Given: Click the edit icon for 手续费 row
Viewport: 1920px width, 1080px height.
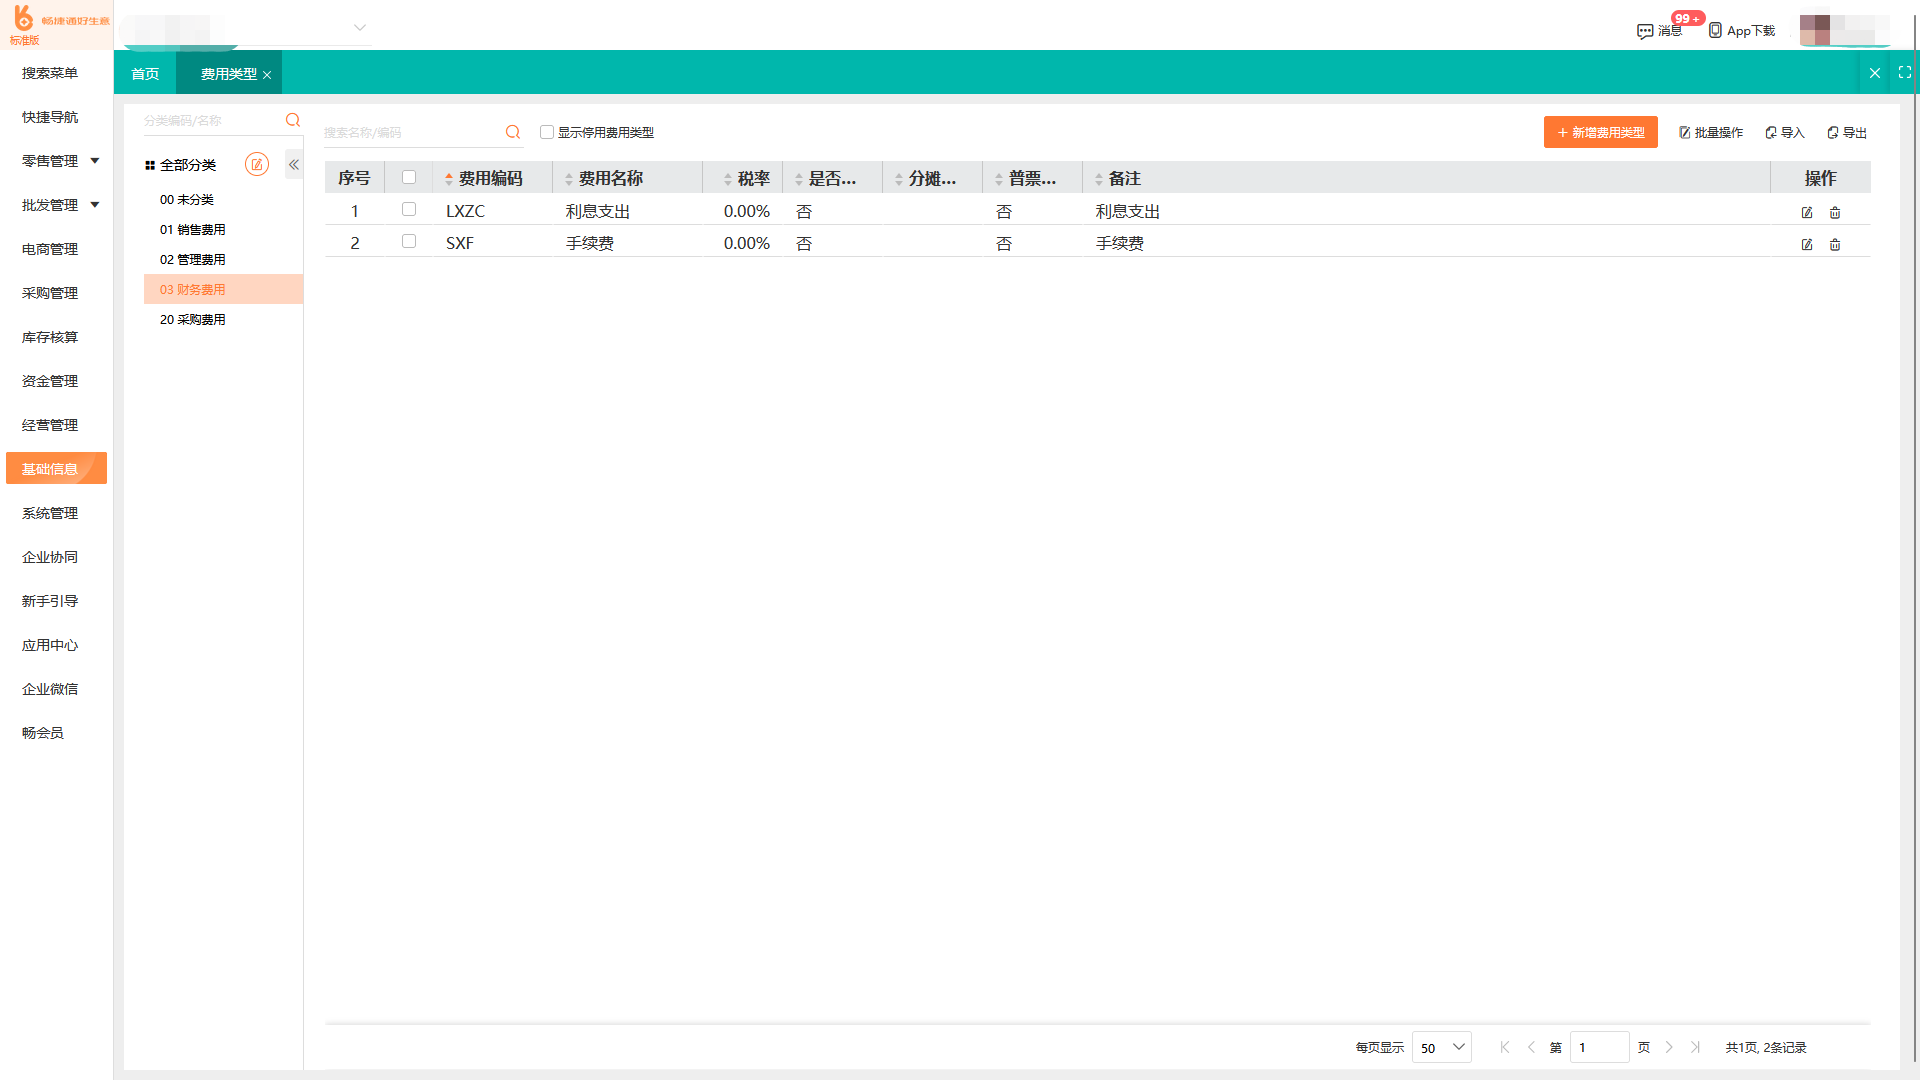Looking at the screenshot, I should point(1807,243).
